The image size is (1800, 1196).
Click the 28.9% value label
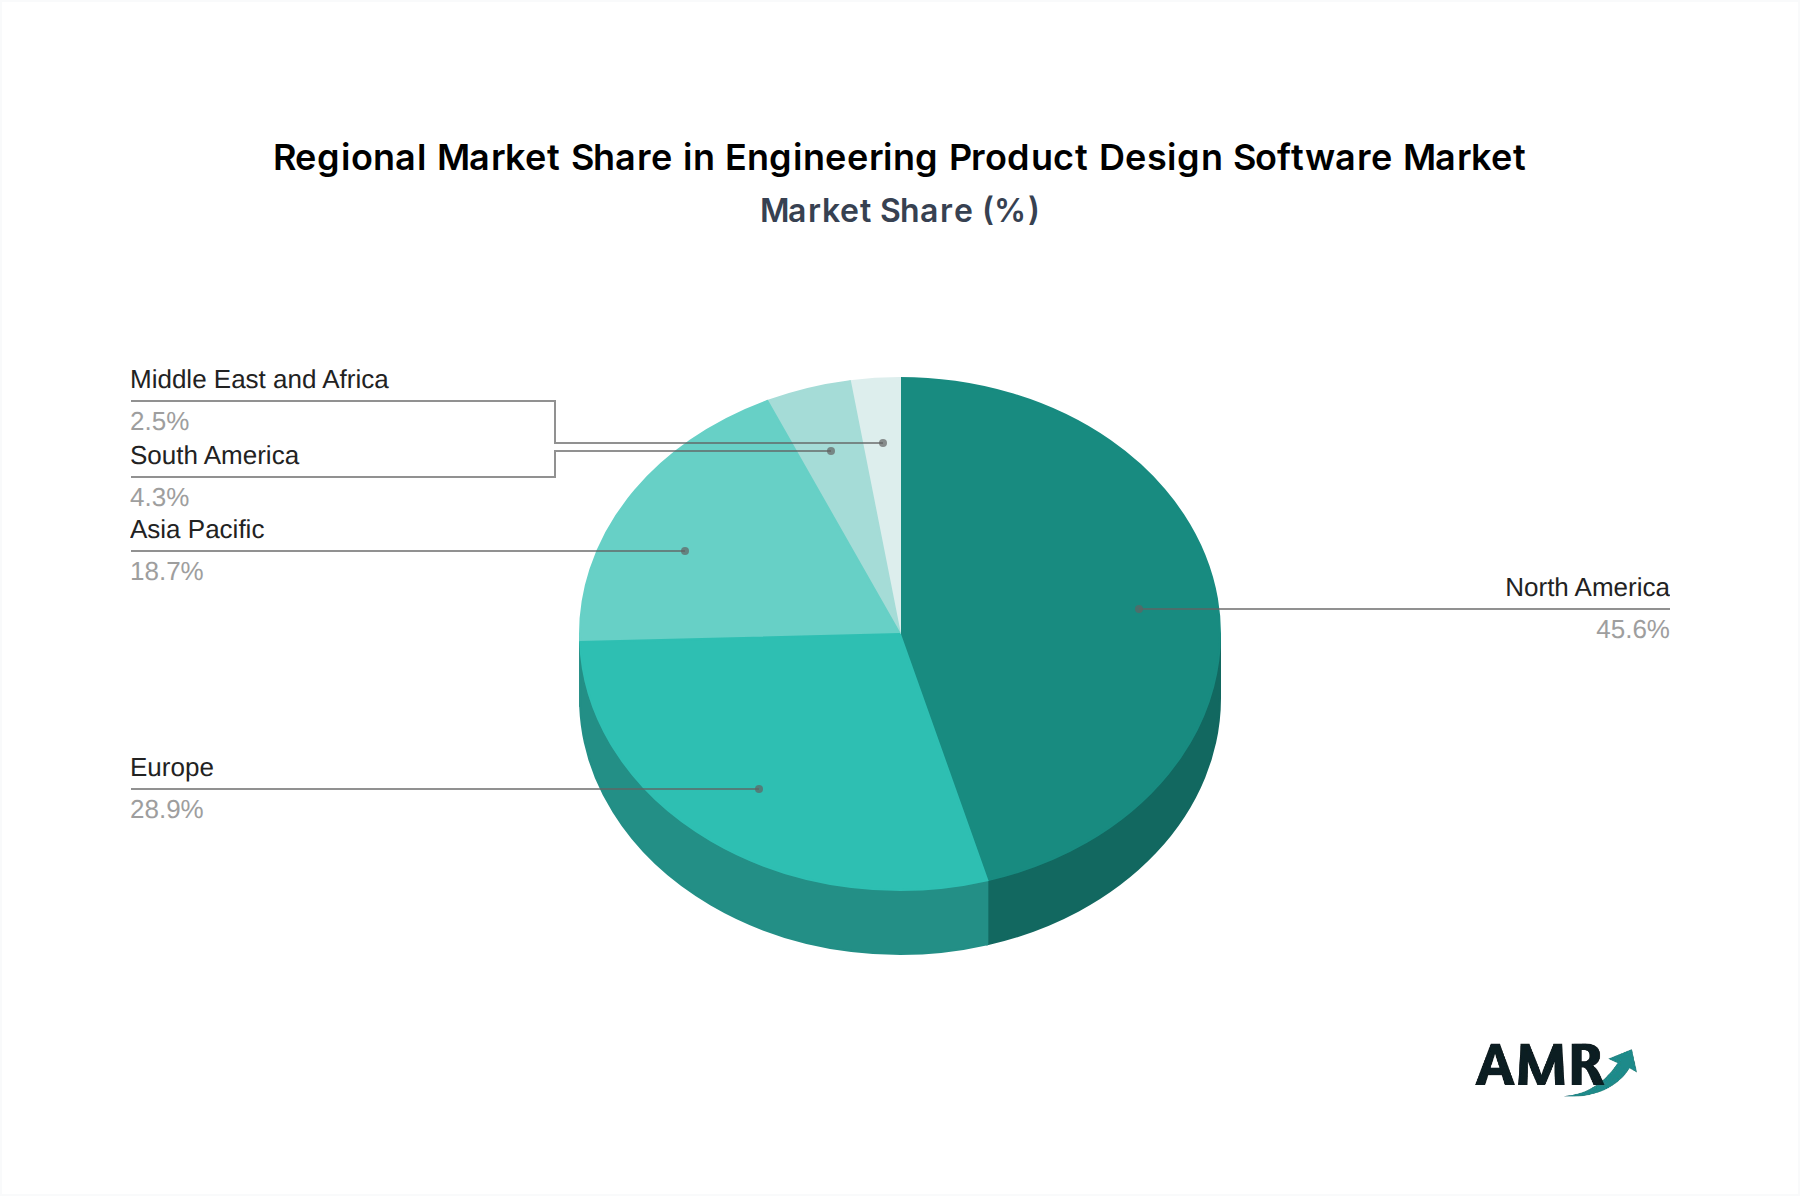167,809
